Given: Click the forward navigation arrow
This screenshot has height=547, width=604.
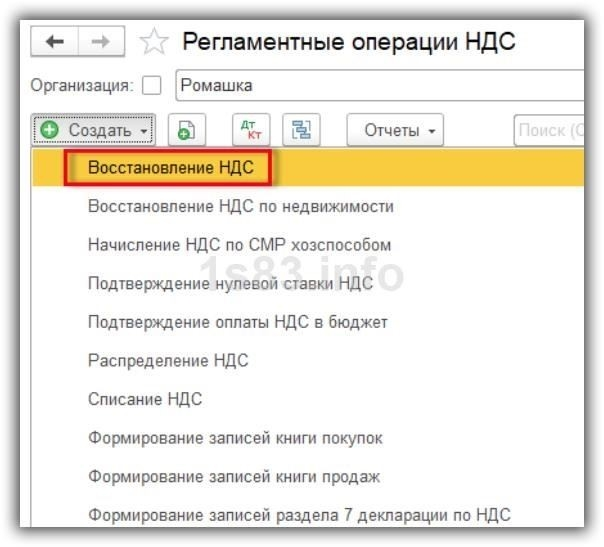Looking at the screenshot, I should (x=101, y=42).
